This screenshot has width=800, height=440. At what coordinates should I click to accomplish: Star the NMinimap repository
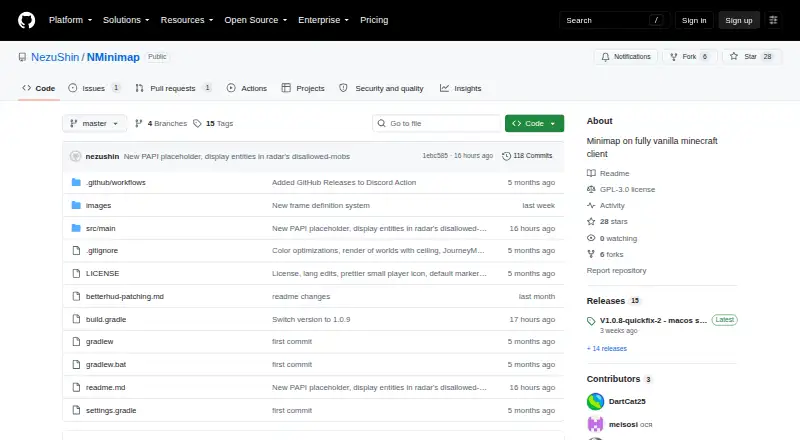(752, 57)
